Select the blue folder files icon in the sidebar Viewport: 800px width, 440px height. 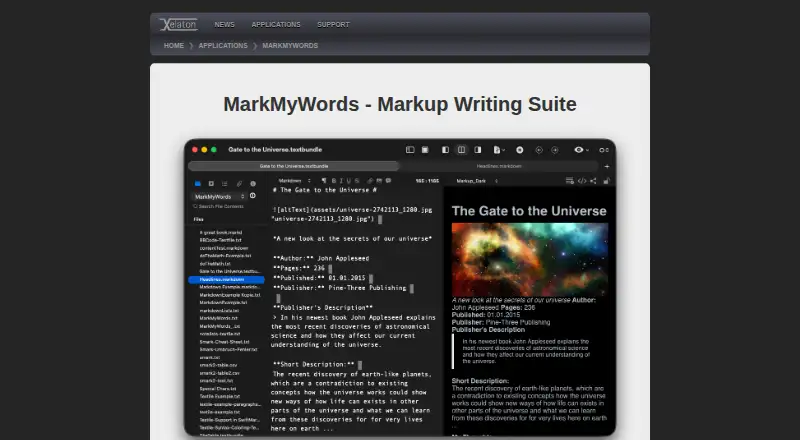pos(197,183)
